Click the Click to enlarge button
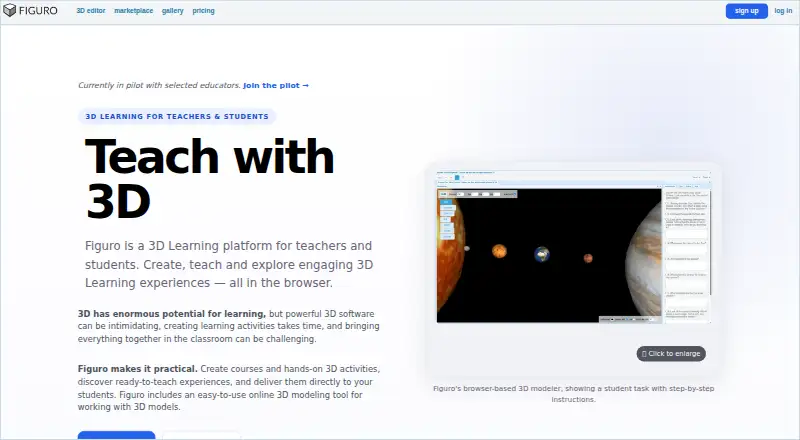Viewport: 800px width, 440px height. 671,354
